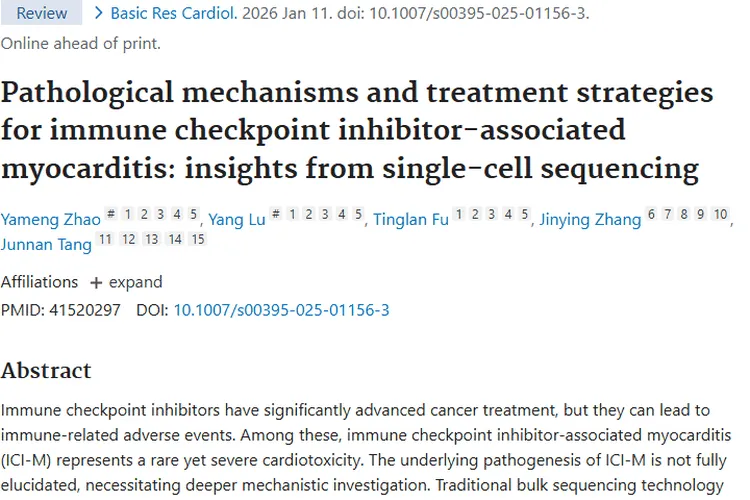Image resolution: width=750 pixels, height=500 pixels.
Task: Expand the Affiliations section
Action: tap(126, 282)
